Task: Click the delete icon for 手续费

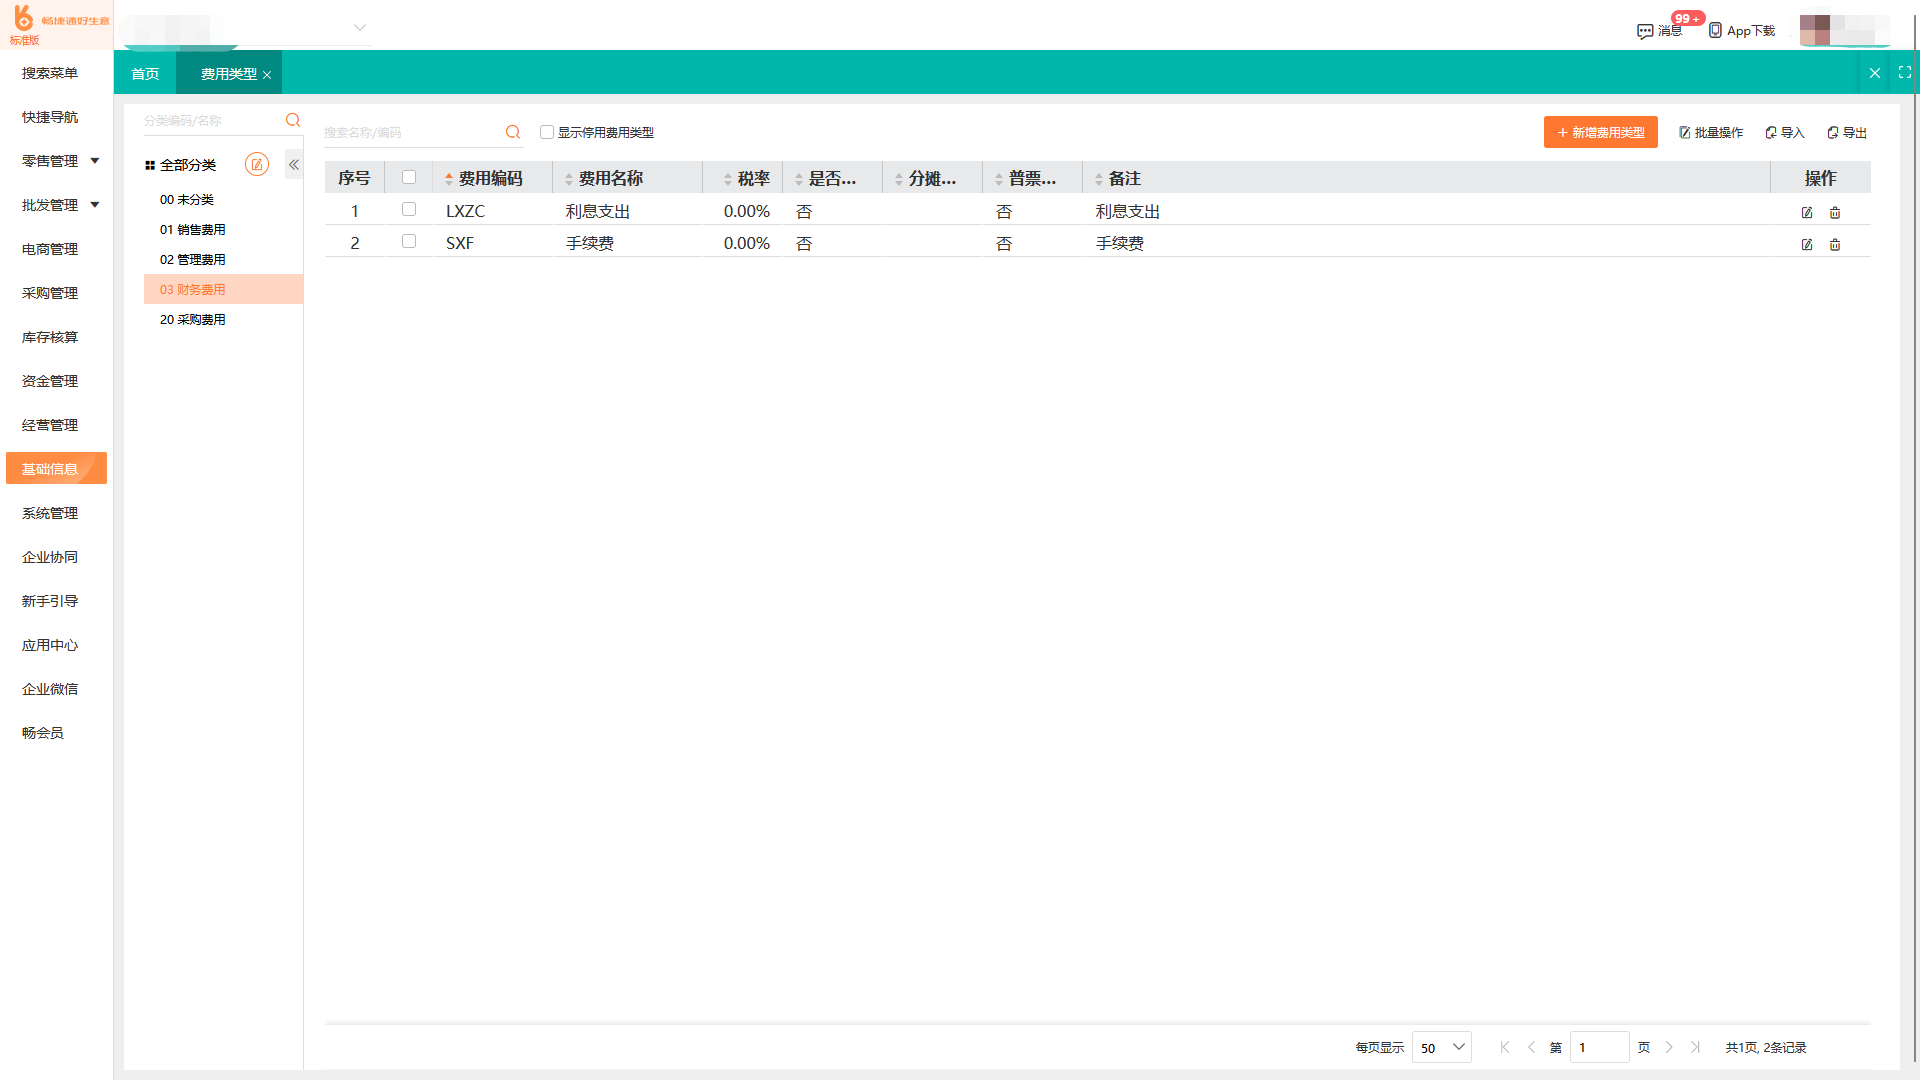Action: click(x=1836, y=244)
